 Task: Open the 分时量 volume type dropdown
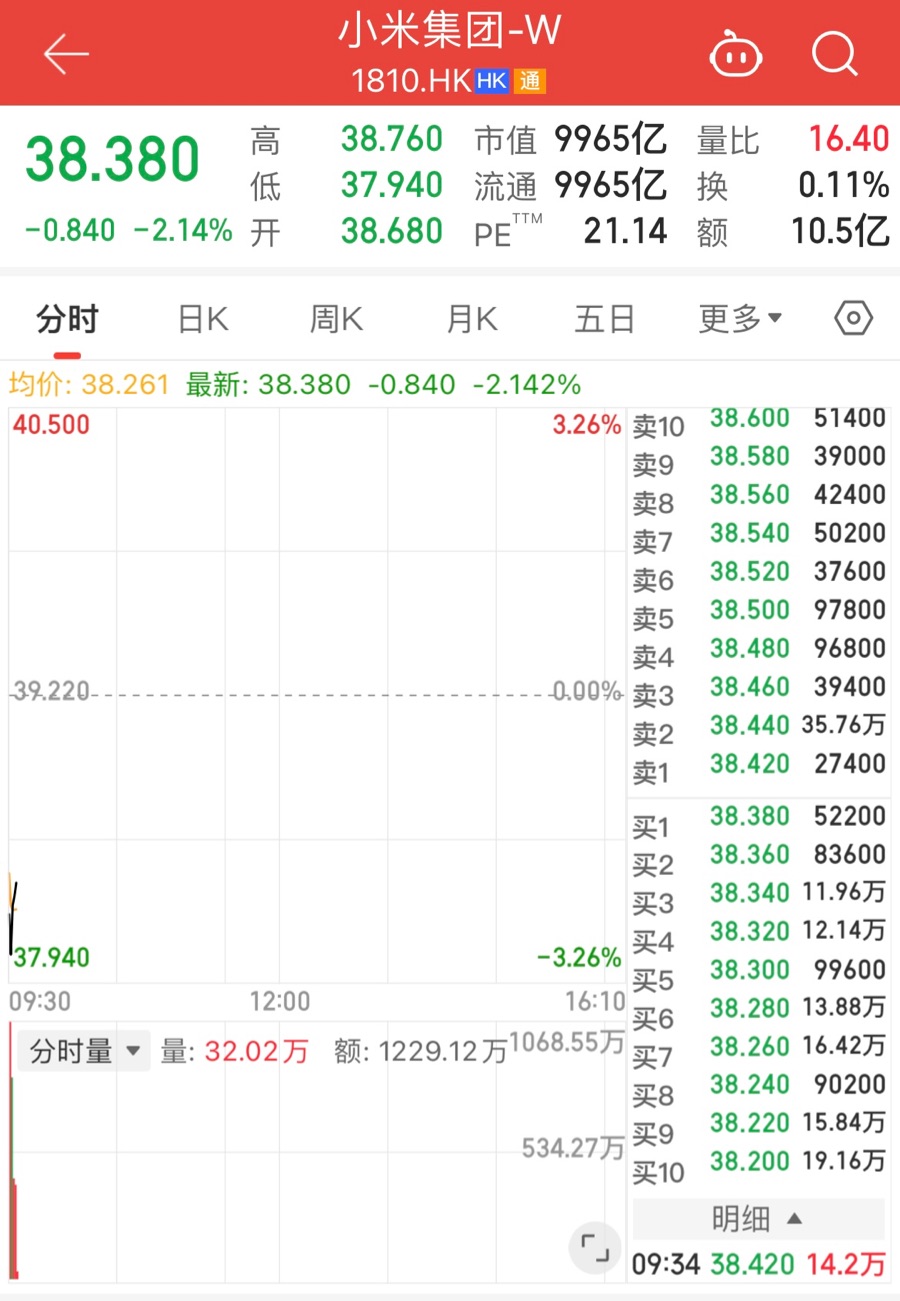83,1051
